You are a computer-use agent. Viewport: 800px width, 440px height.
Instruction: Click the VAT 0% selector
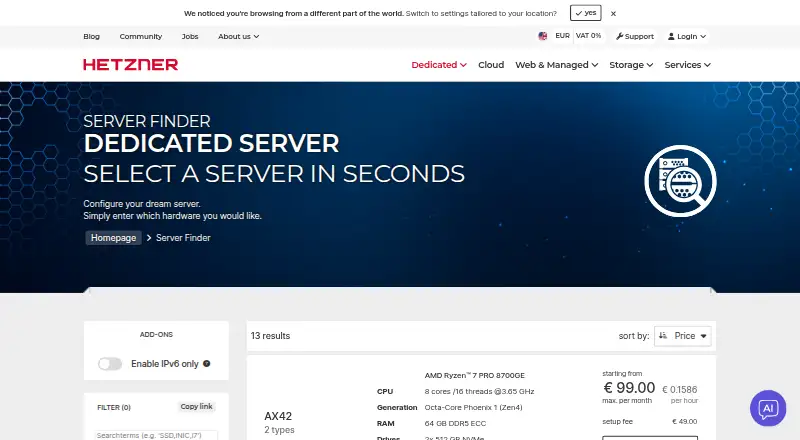click(x=588, y=36)
